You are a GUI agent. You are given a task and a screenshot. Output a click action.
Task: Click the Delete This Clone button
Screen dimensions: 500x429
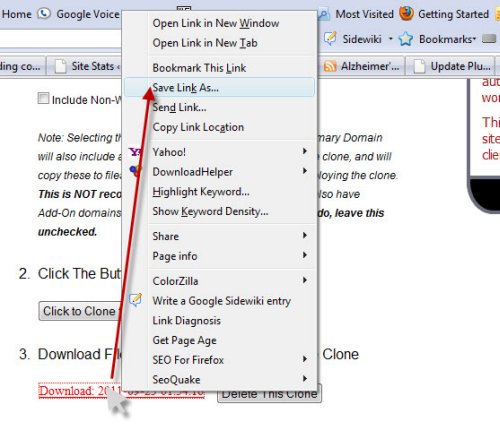pyautogui.click(x=269, y=394)
